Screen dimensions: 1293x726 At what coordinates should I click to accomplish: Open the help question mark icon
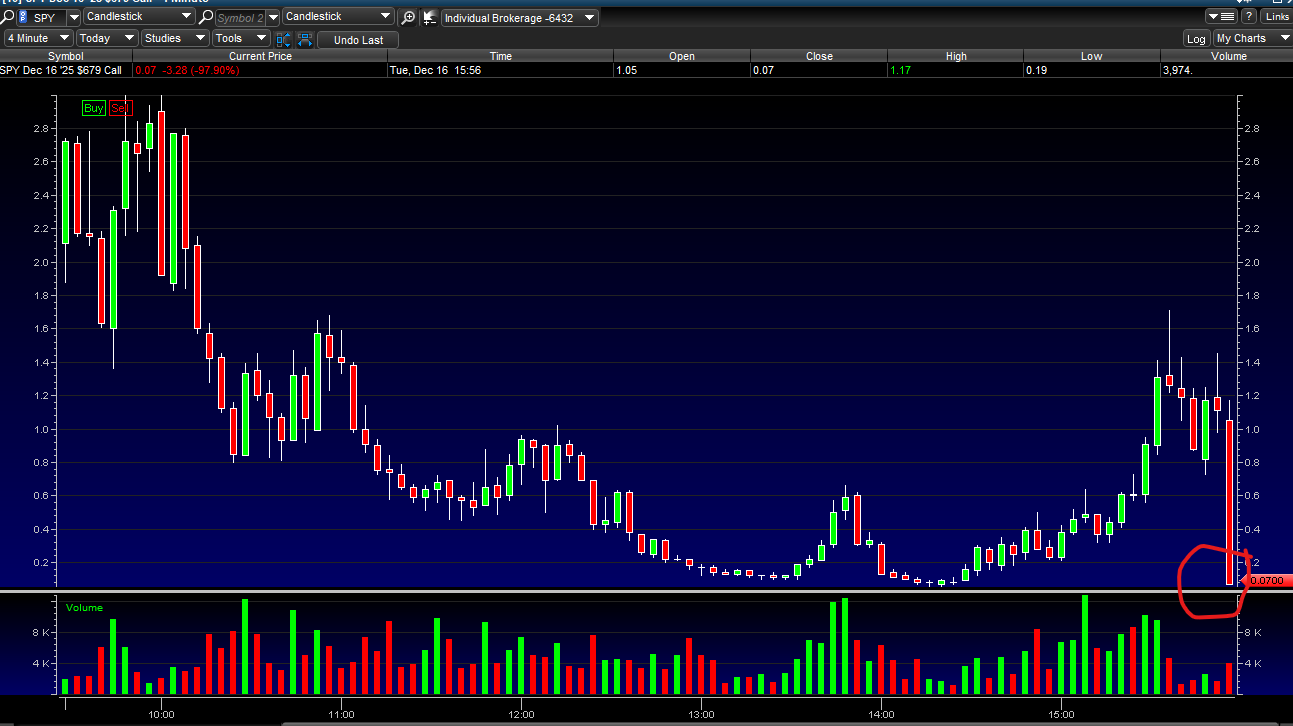(1249, 17)
